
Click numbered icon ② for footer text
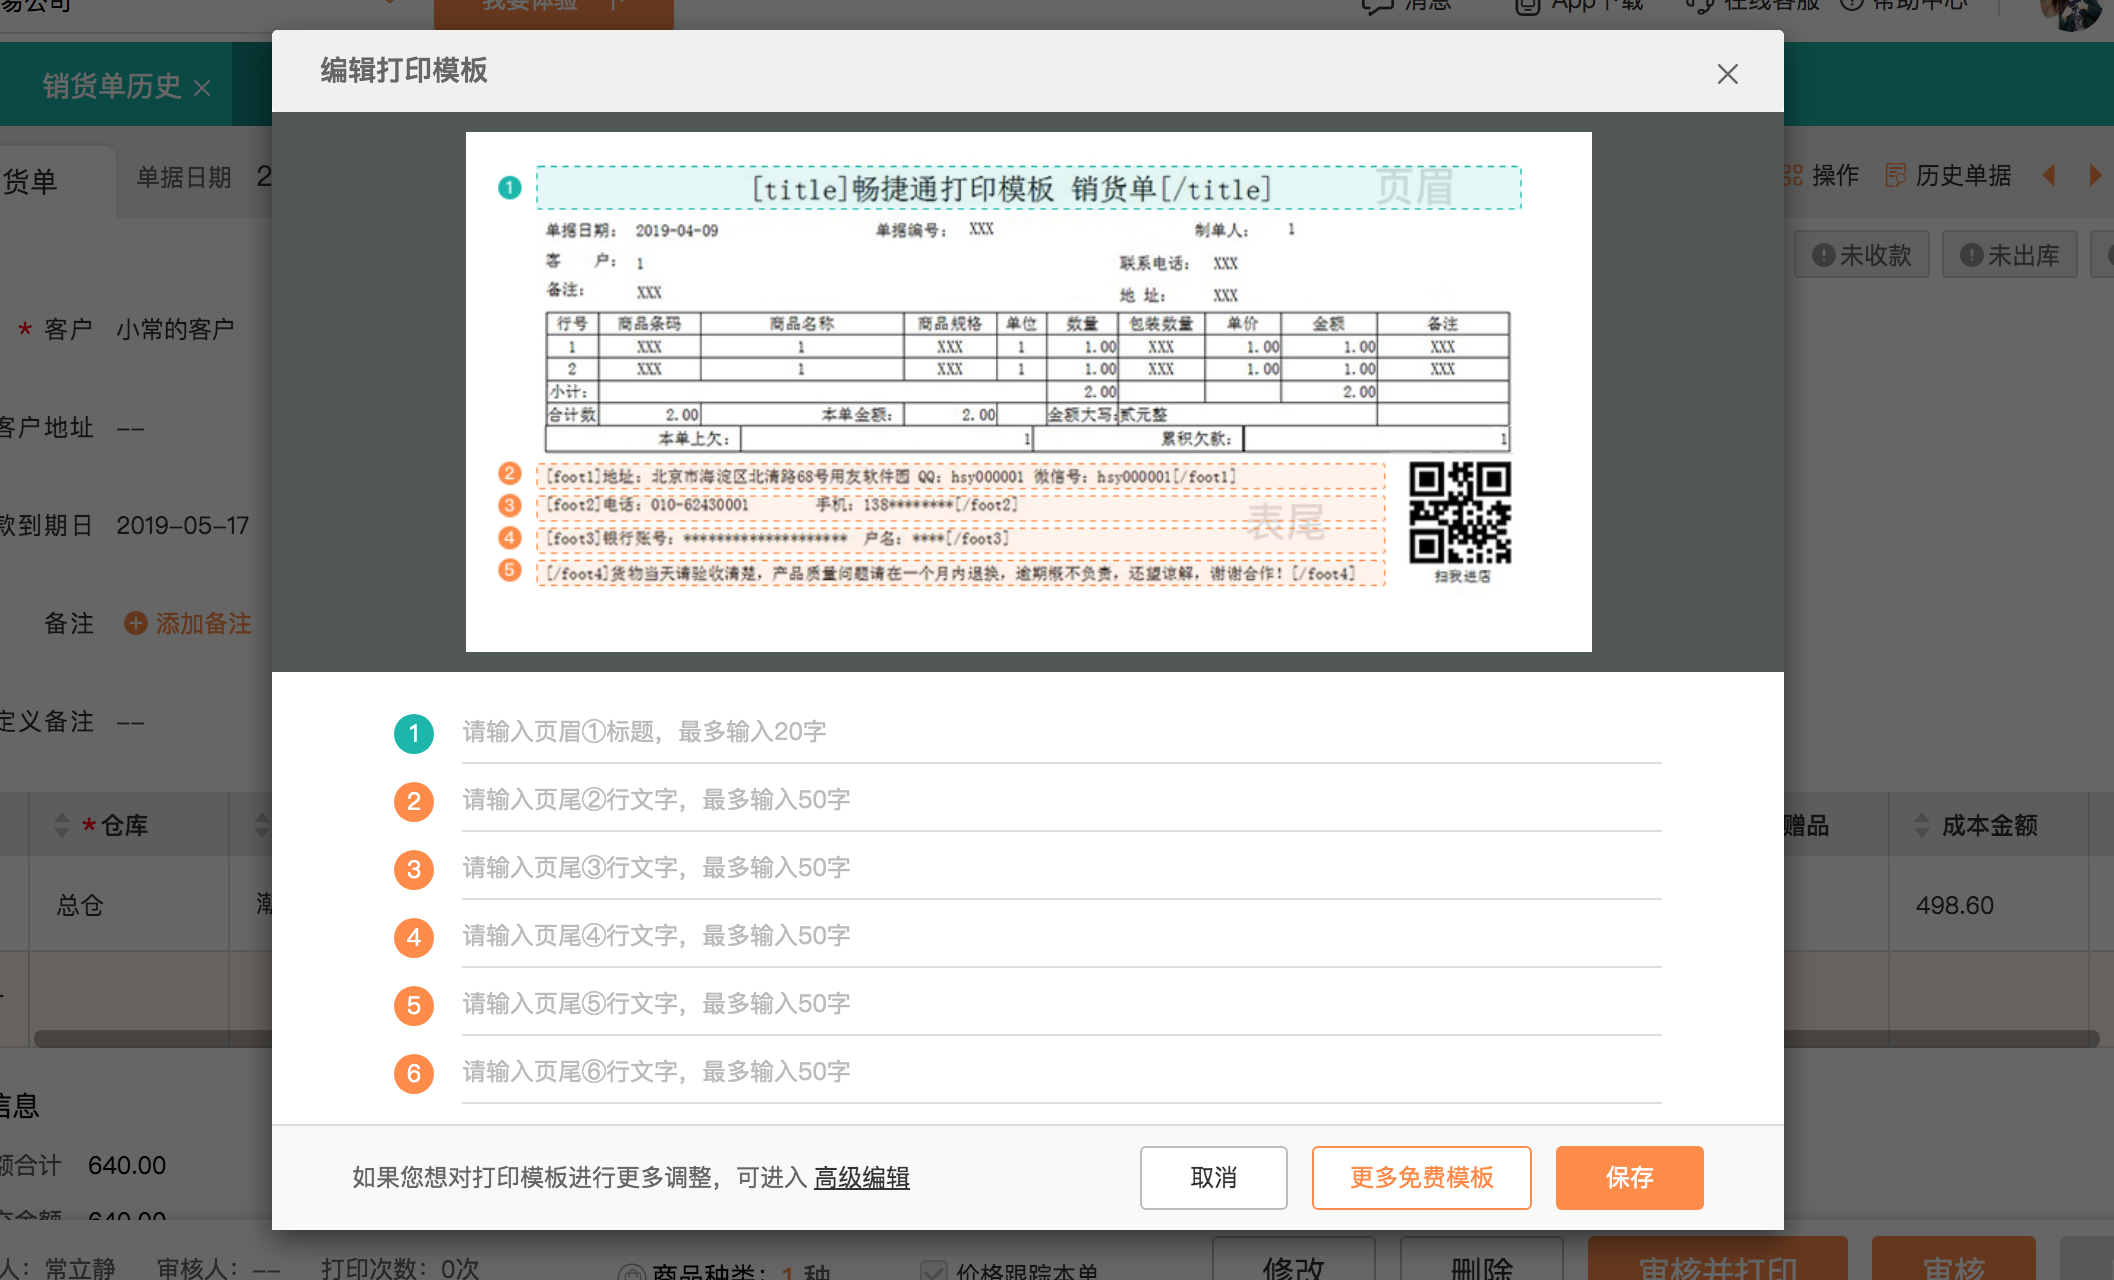(417, 800)
